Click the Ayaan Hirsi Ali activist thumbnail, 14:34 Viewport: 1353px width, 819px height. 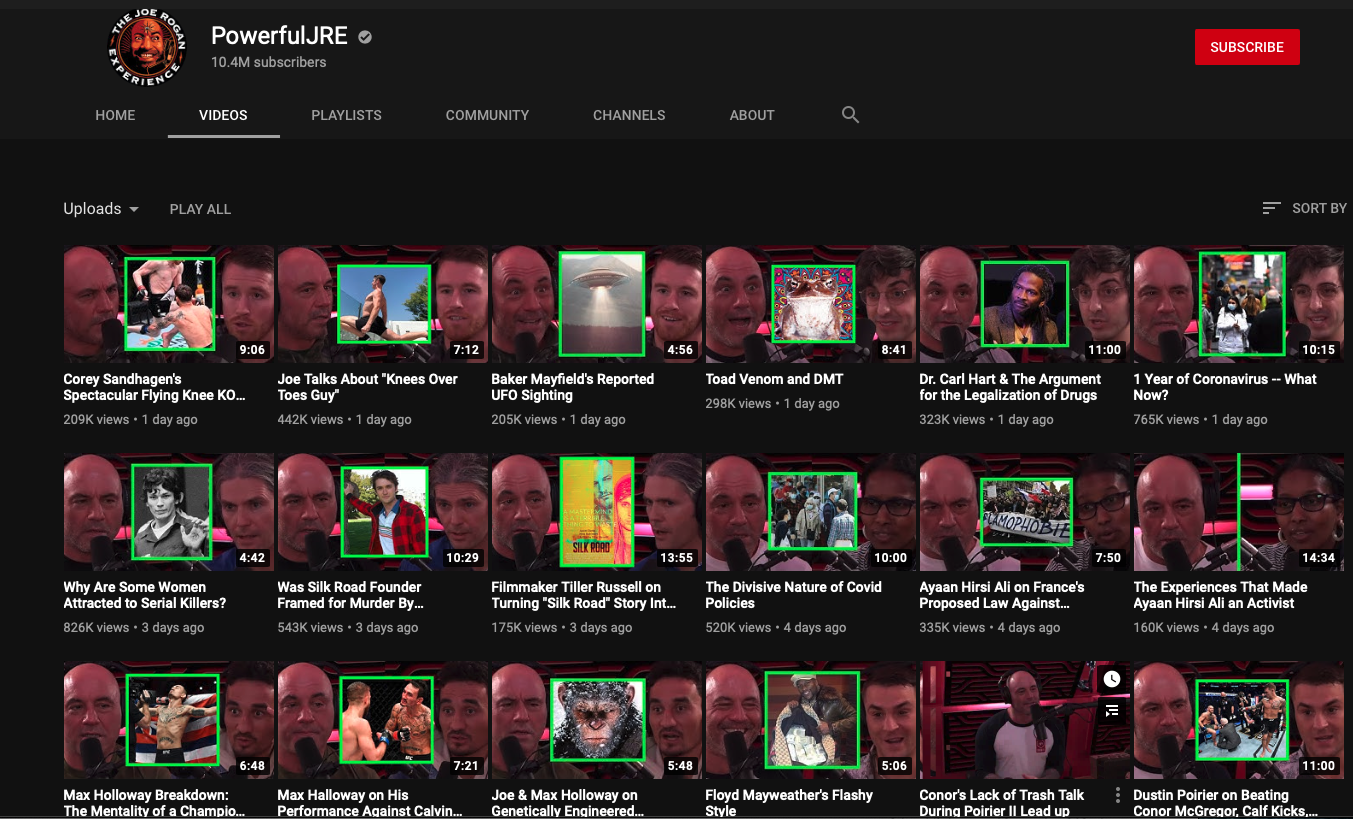click(1238, 512)
